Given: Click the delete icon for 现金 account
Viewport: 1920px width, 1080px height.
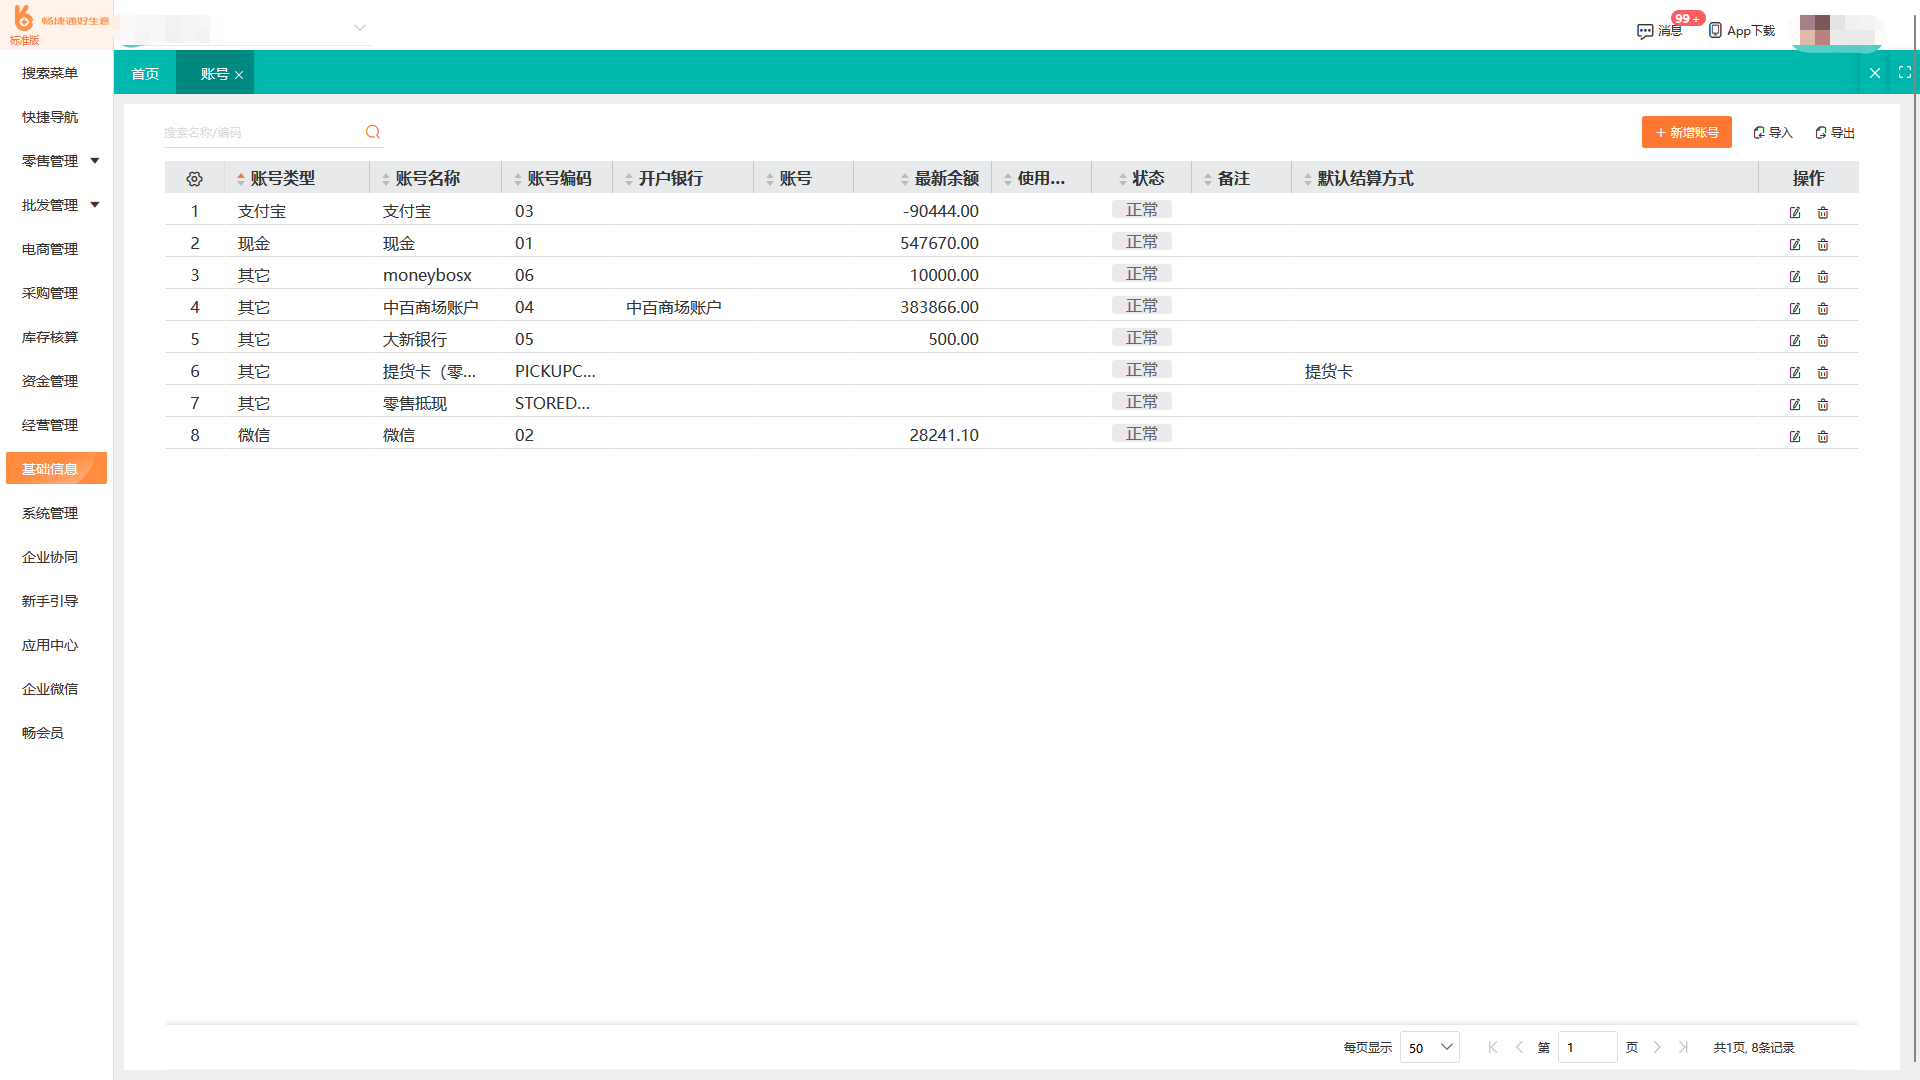Looking at the screenshot, I should (1824, 243).
